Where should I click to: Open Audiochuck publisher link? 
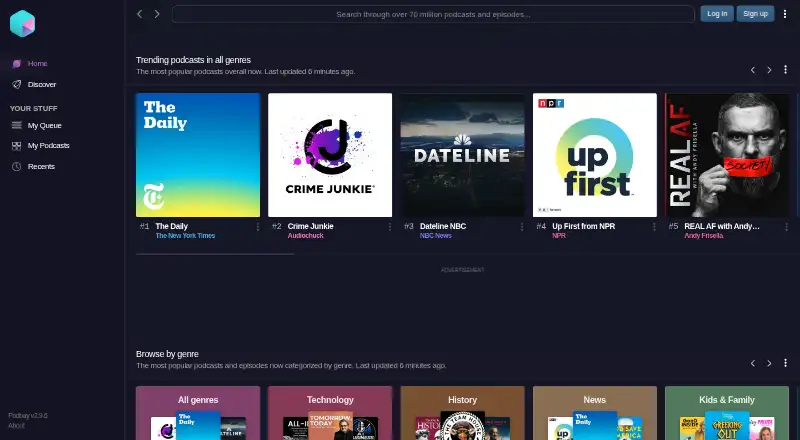(305, 235)
